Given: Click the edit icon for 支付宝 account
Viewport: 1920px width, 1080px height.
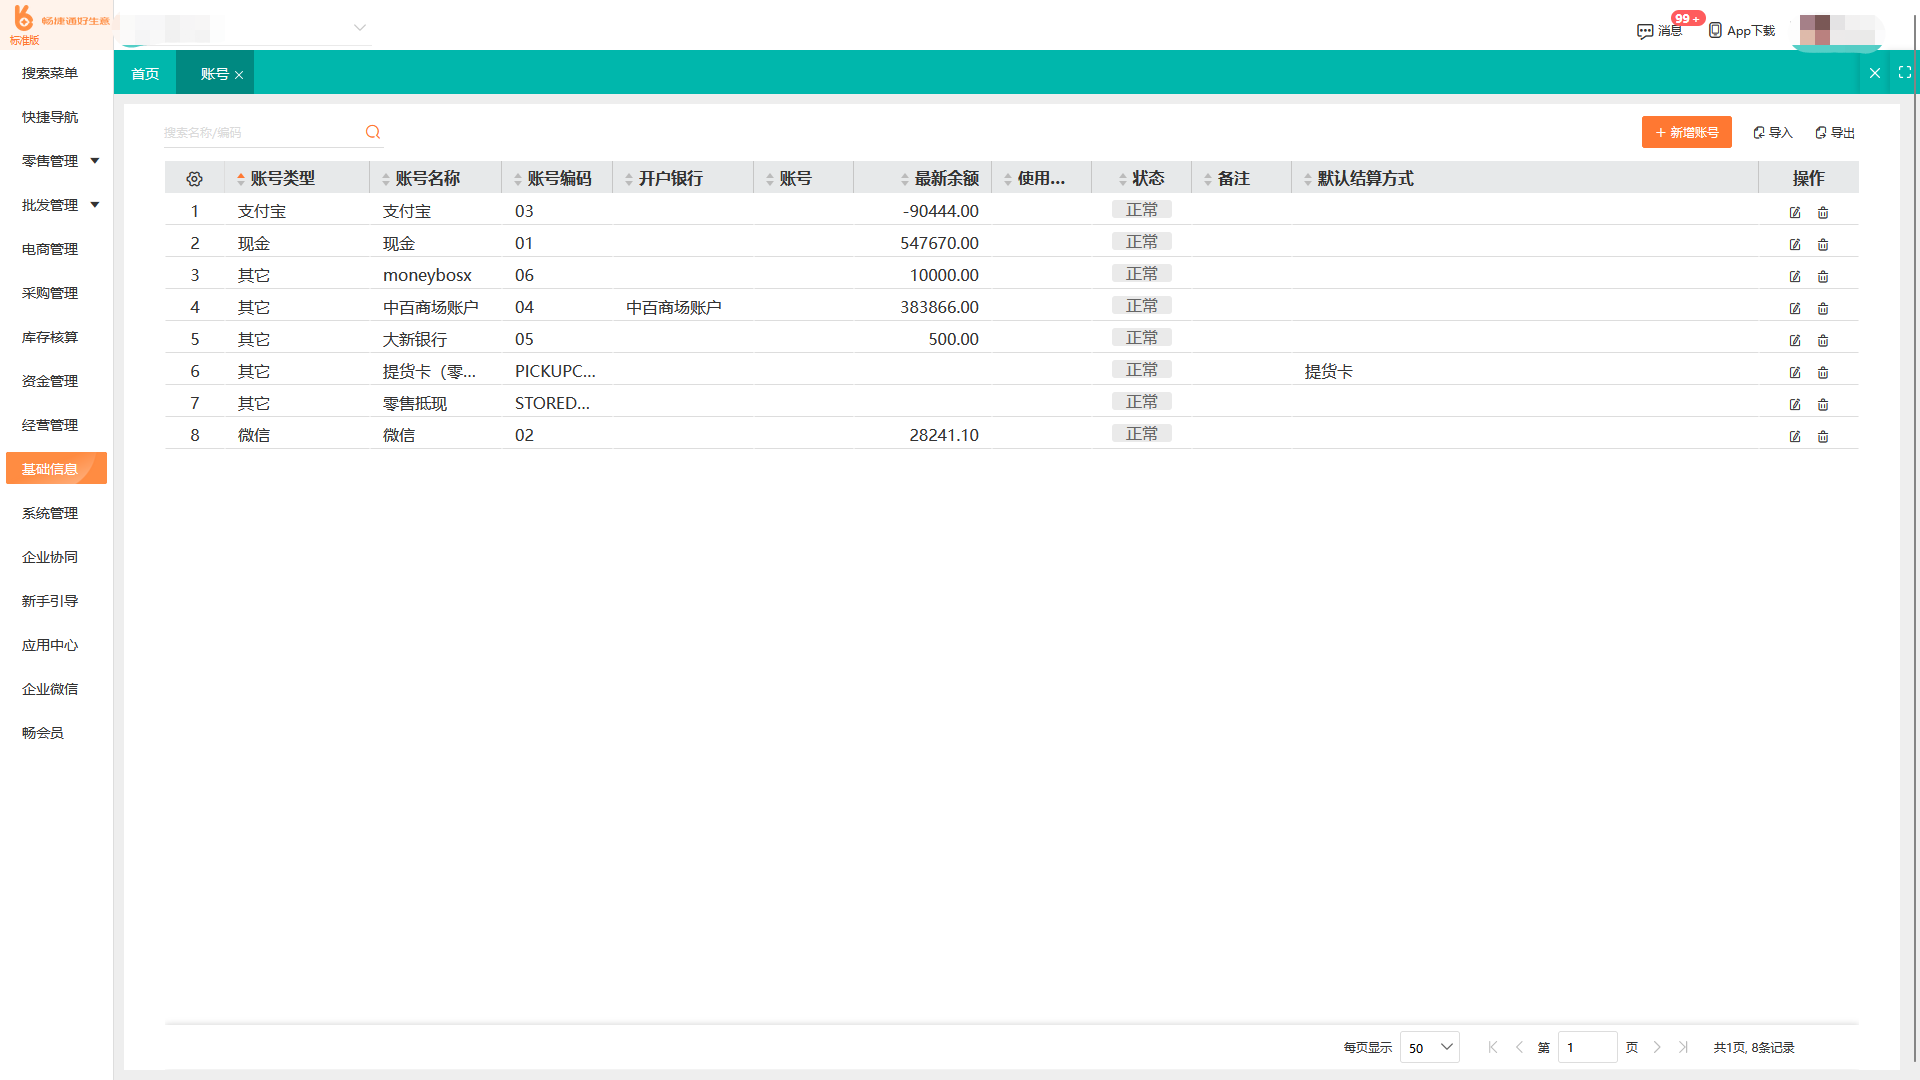Looking at the screenshot, I should 1795,211.
